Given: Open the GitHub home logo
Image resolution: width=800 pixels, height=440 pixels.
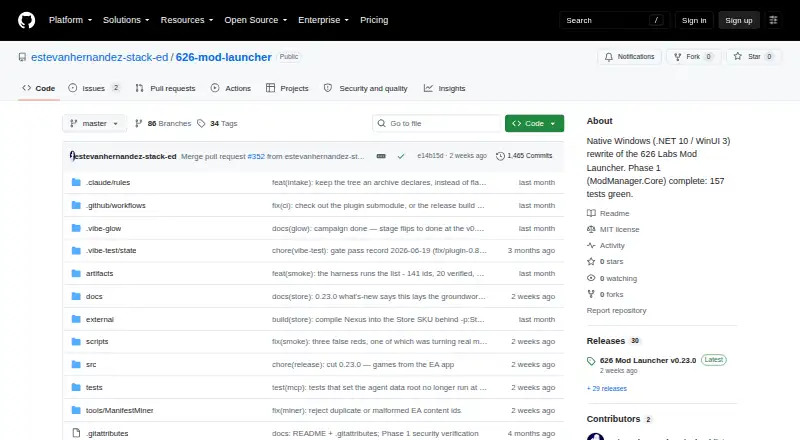Looking at the screenshot, I should tap(27, 20).
